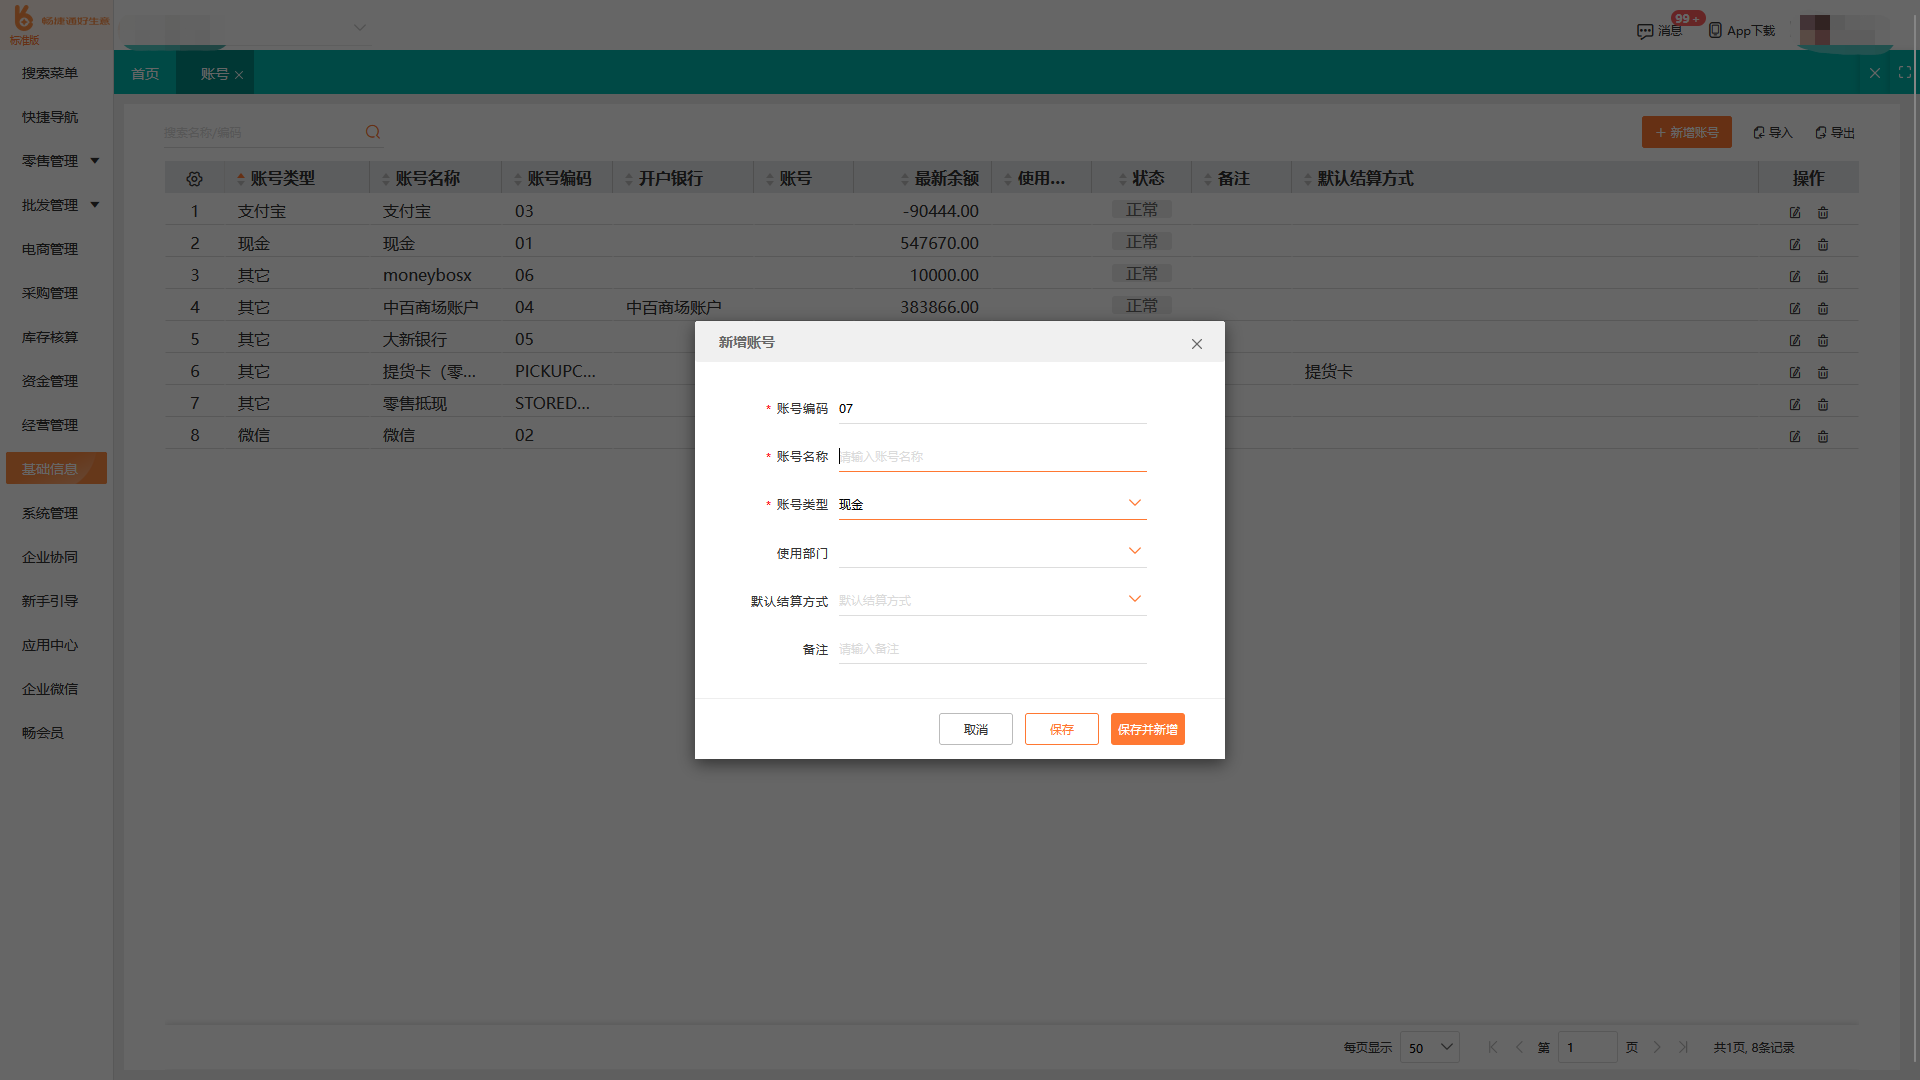Viewport: 1920px width, 1080px height.
Task: Click 取消 button to dismiss dialog
Action: pos(976,729)
